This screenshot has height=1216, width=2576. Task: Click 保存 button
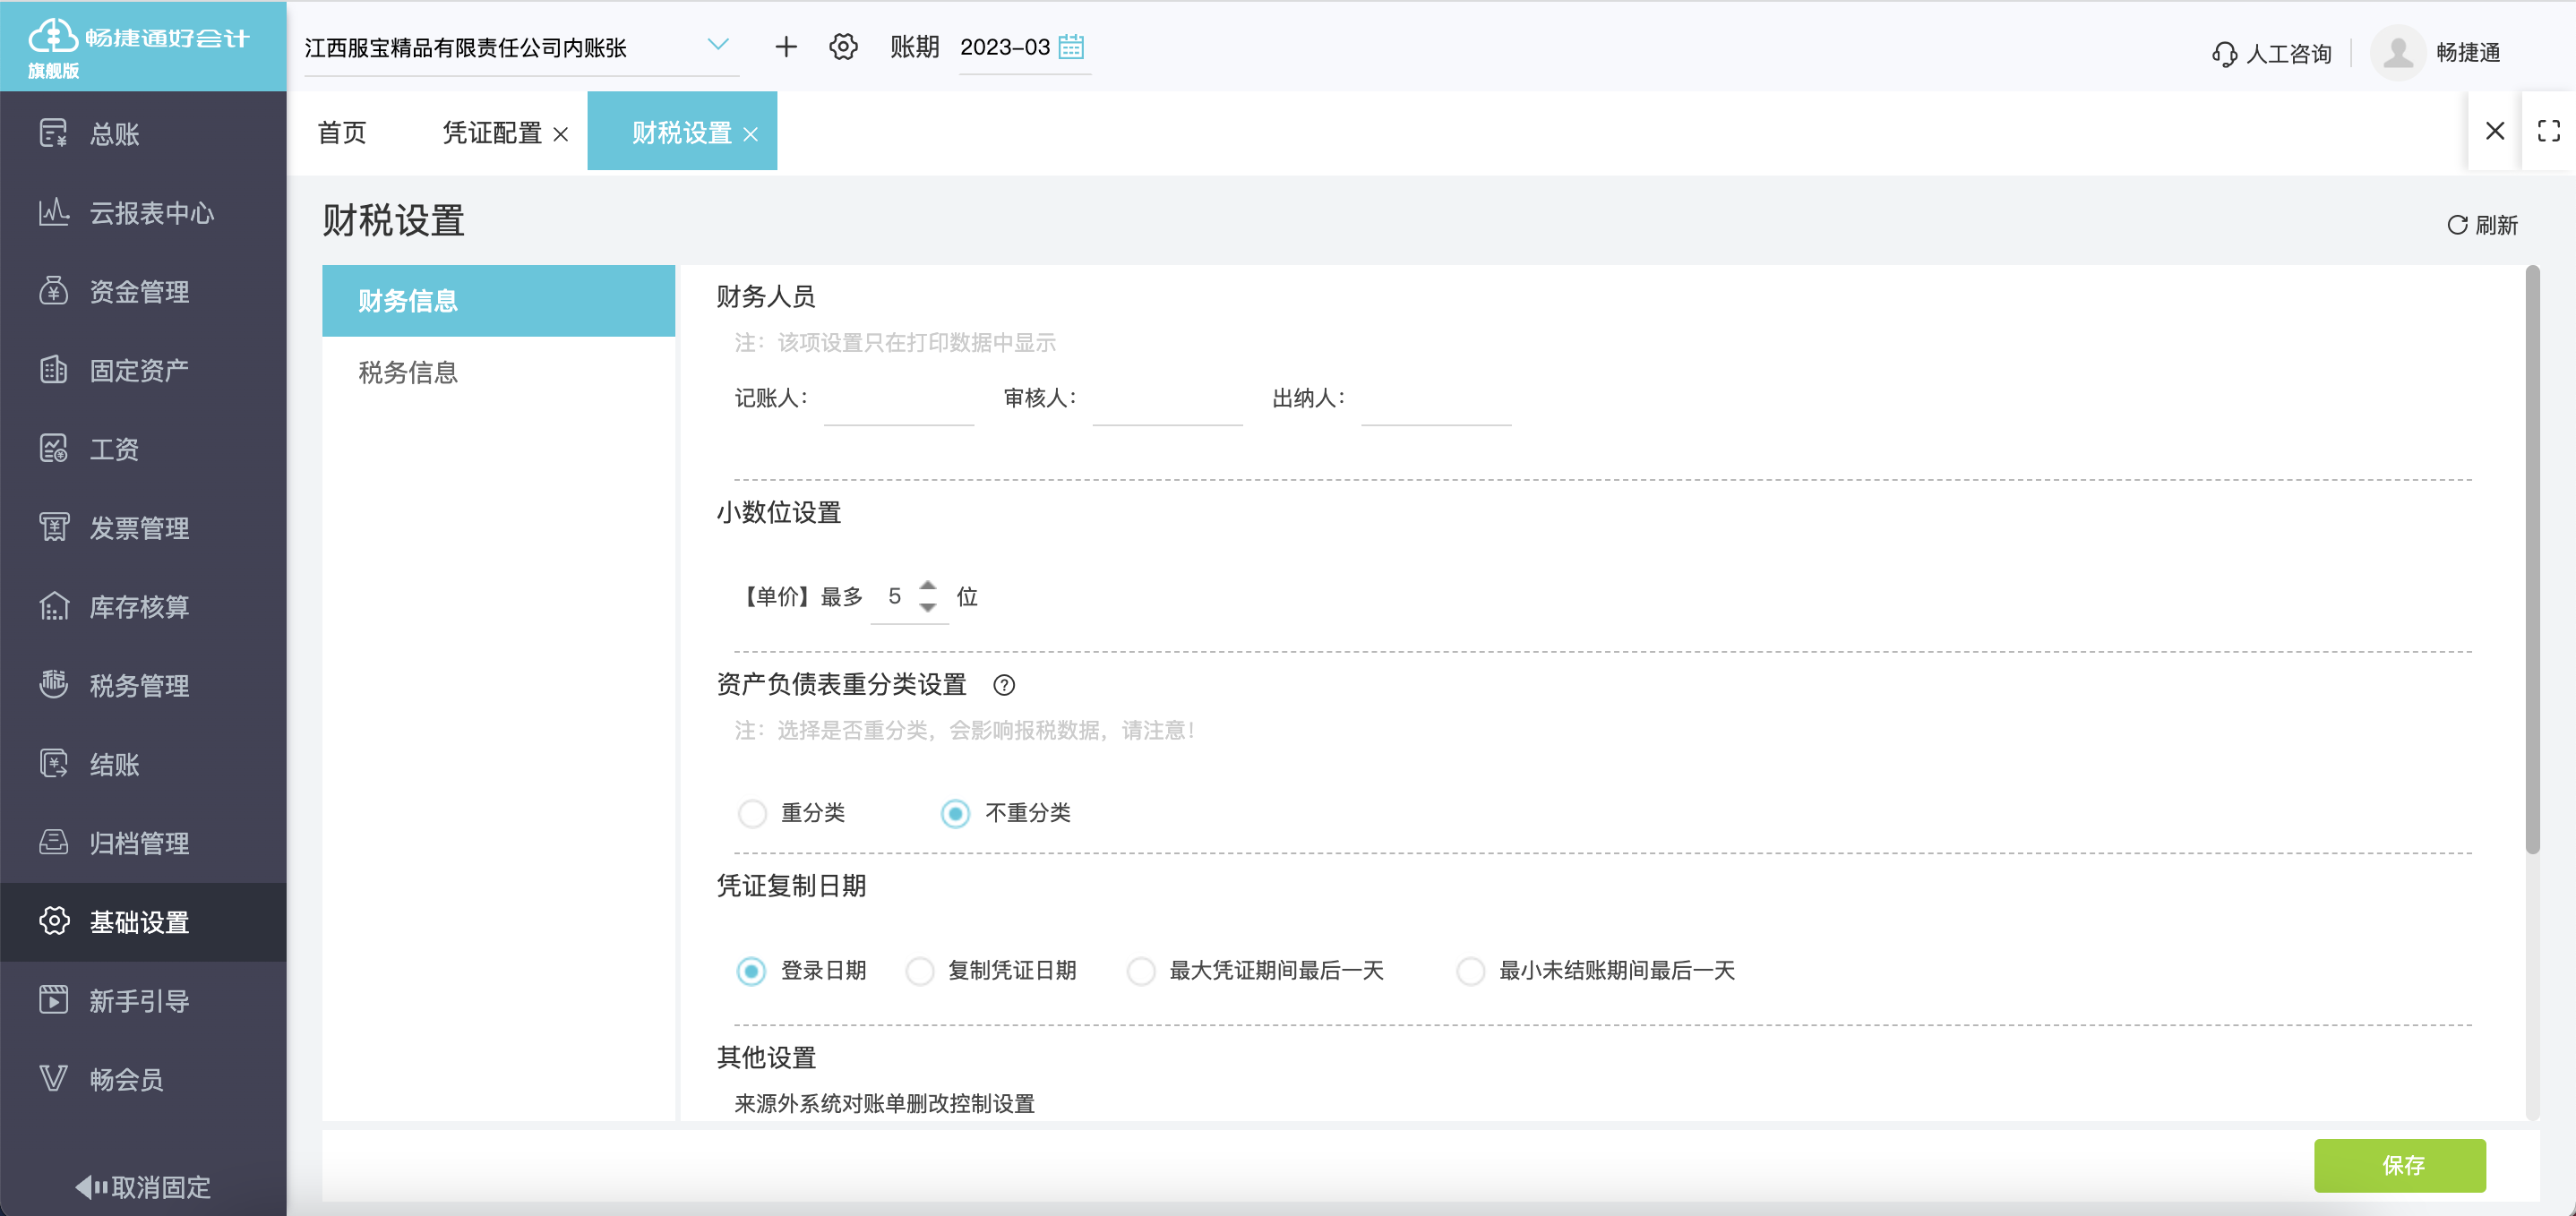(x=2403, y=1167)
